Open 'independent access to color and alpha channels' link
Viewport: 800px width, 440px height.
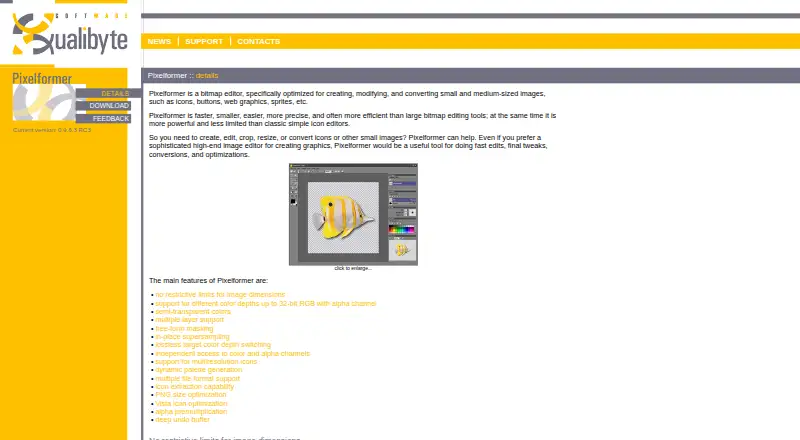pos(232,353)
